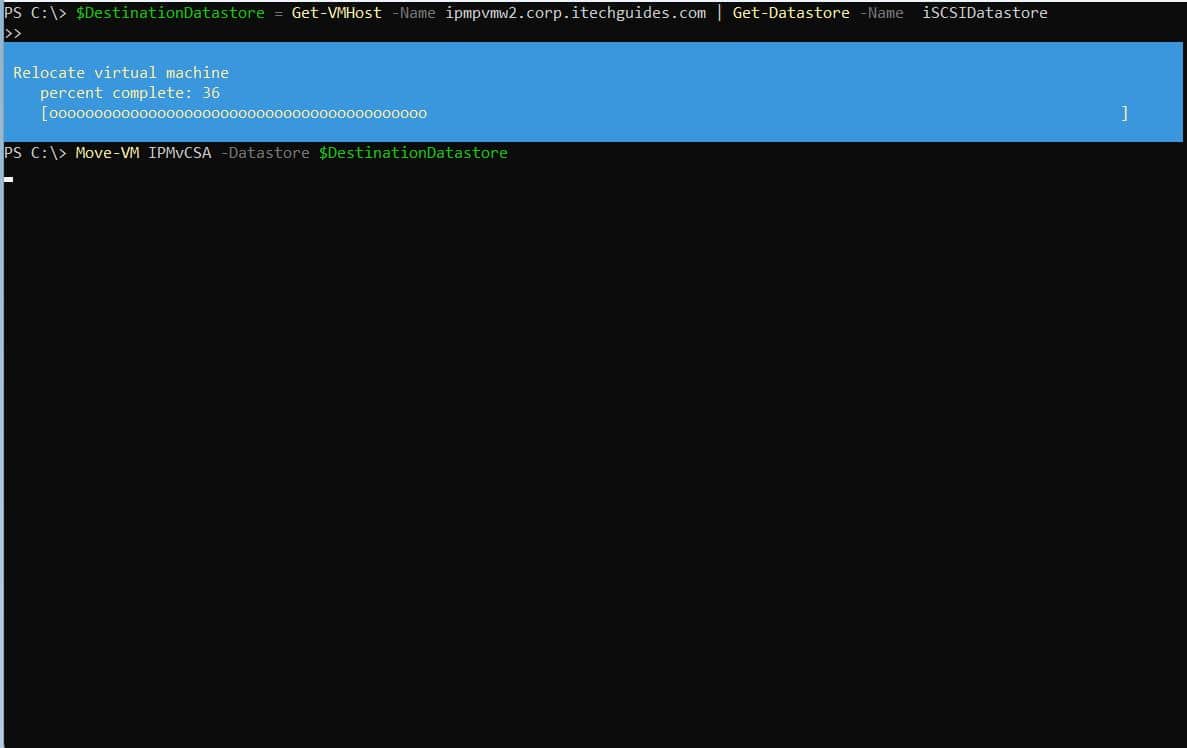Click the closing bracket of the progress indicator
The height and width of the screenshot is (748, 1187).
coord(1125,113)
